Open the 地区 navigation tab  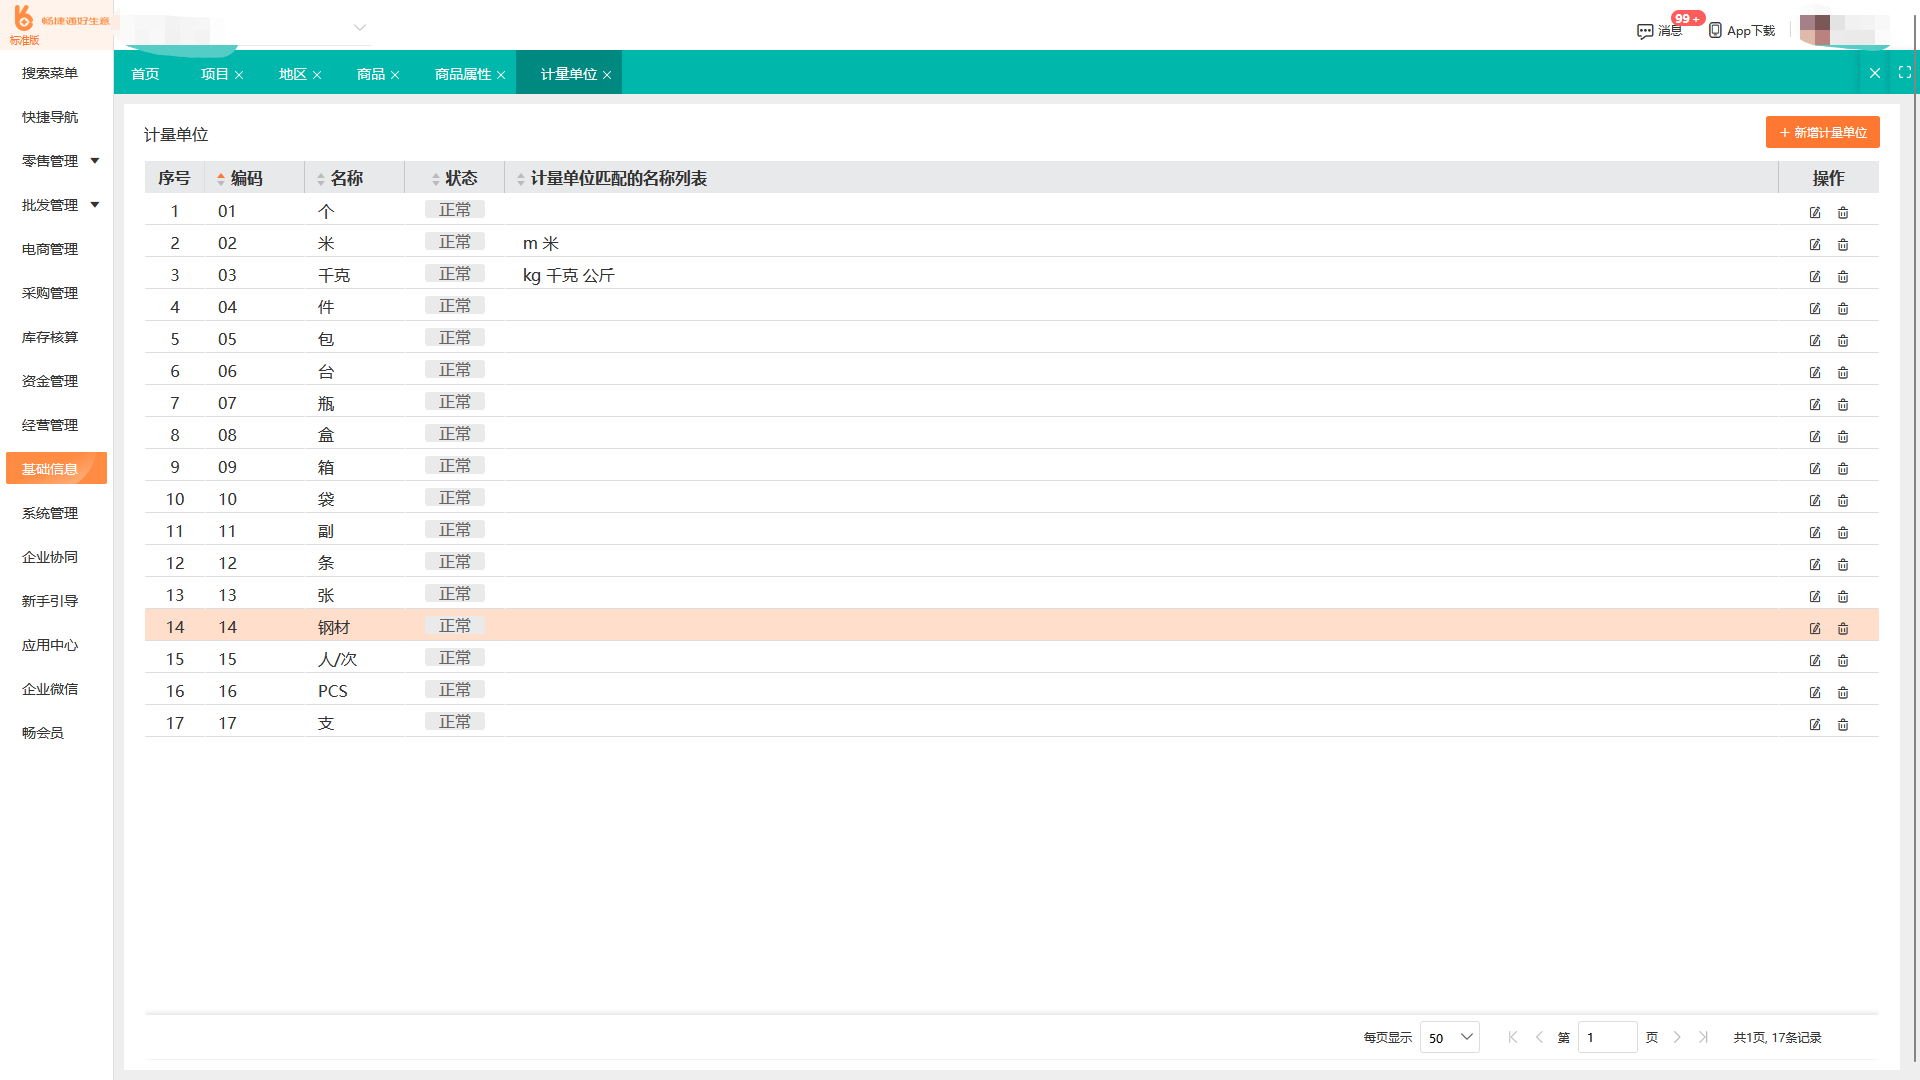291,74
